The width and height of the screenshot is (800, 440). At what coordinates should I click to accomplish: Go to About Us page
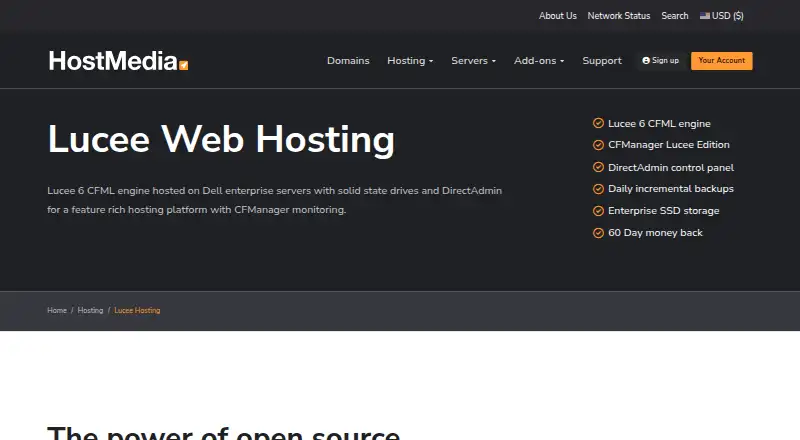[x=558, y=16]
